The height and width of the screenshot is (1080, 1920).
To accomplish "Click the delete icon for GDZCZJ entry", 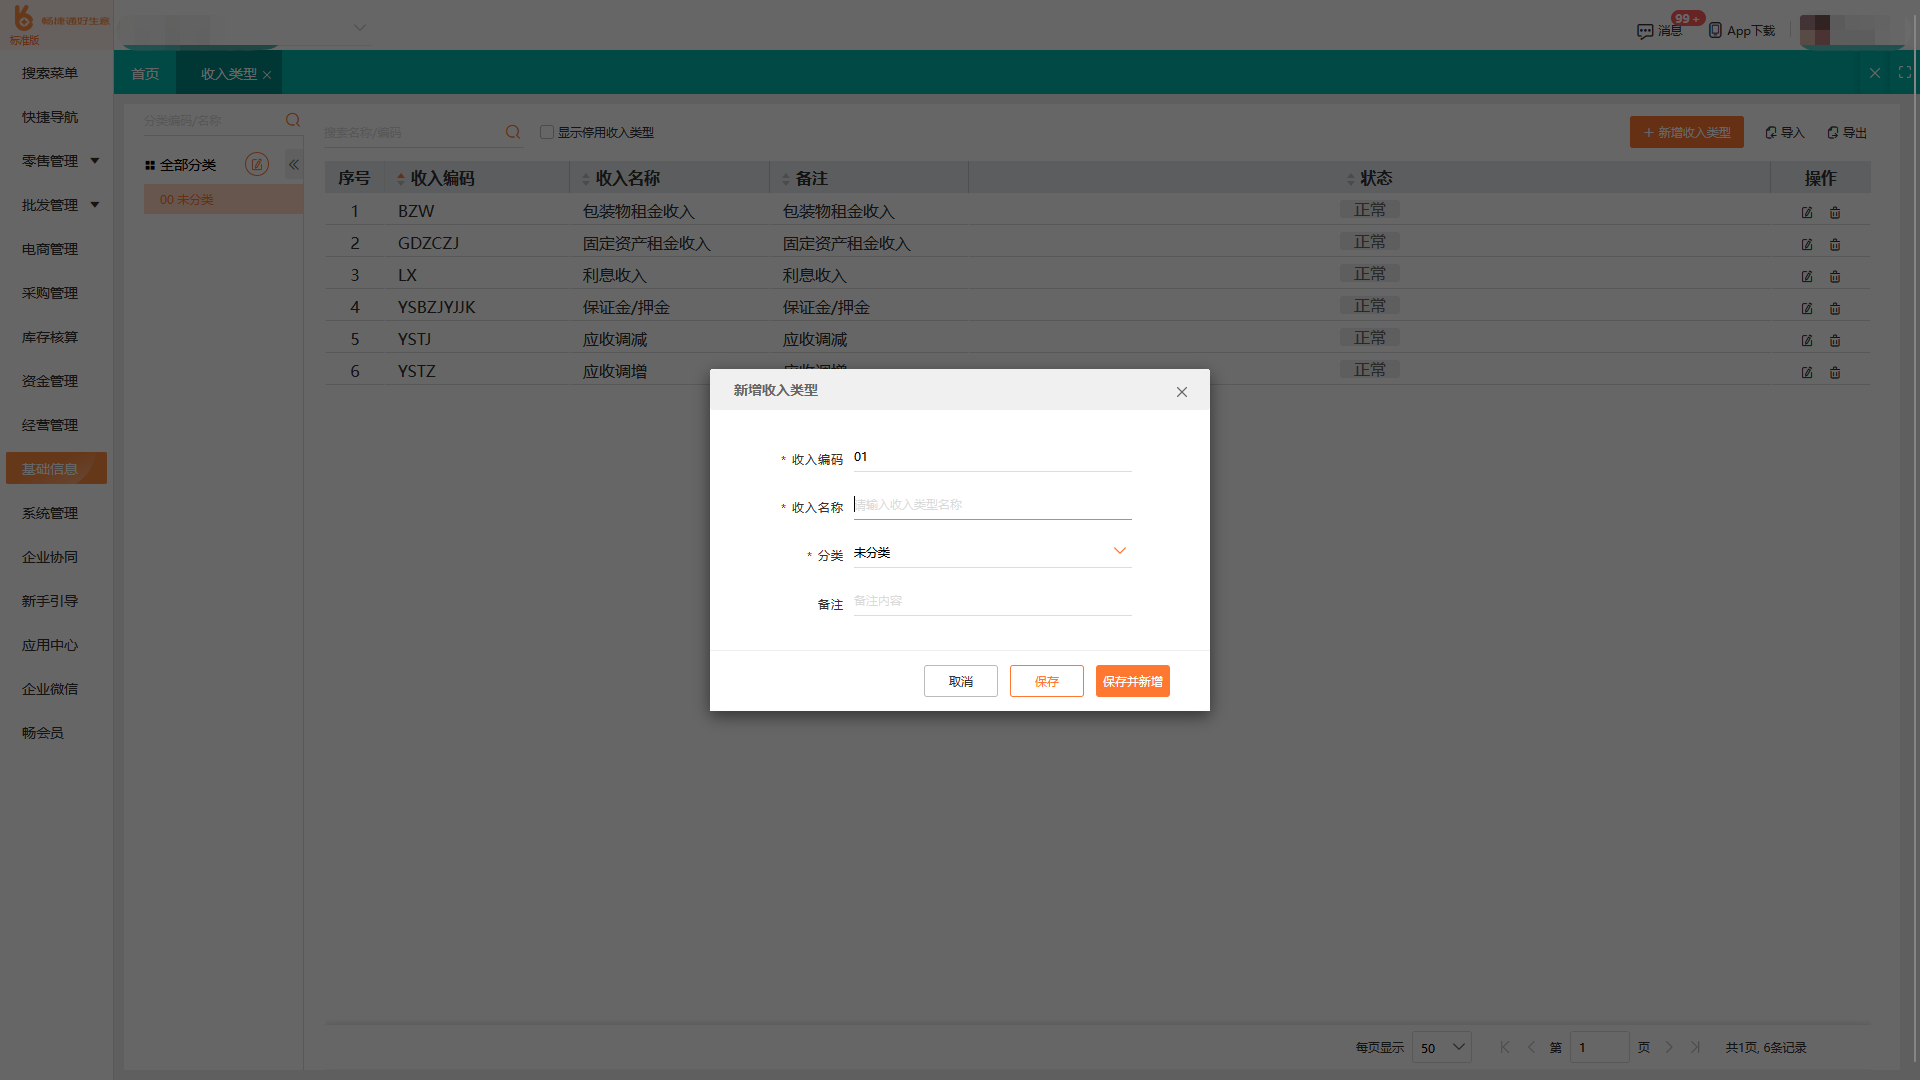I will tap(1837, 243).
